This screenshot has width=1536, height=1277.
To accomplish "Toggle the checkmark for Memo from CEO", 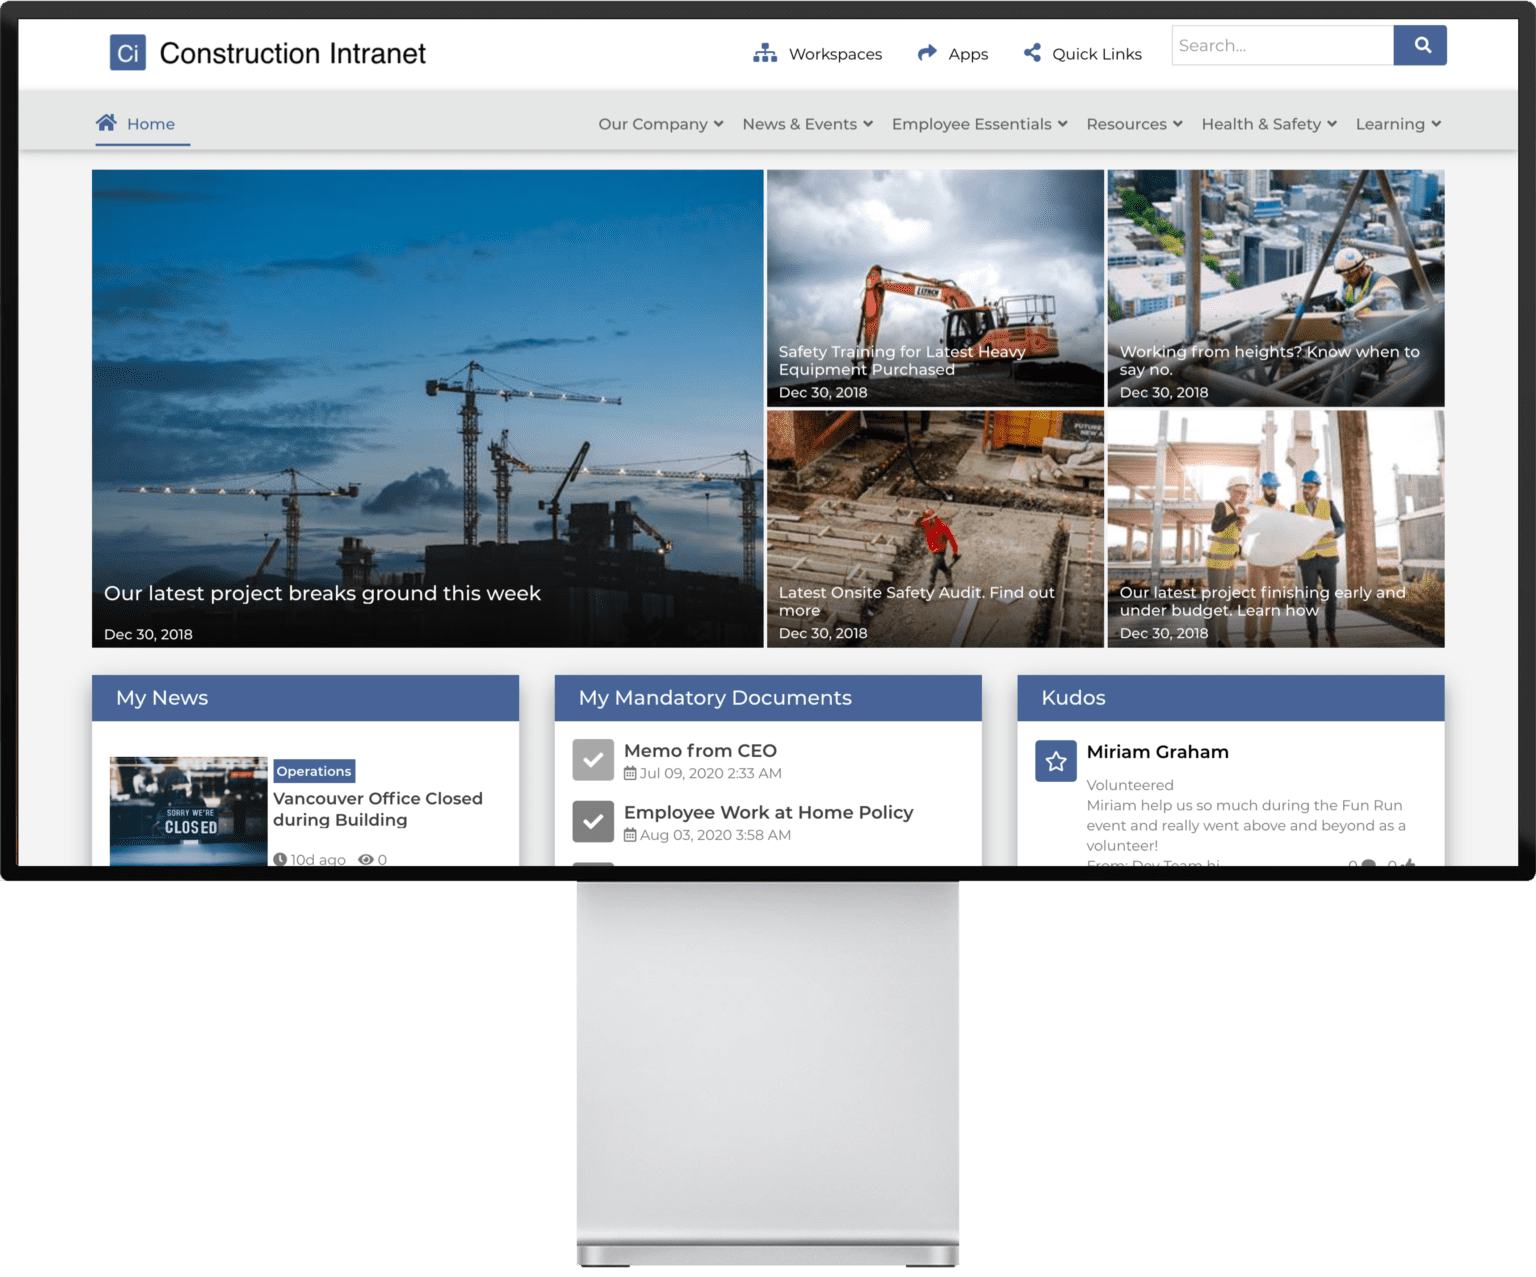I will point(593,760).
